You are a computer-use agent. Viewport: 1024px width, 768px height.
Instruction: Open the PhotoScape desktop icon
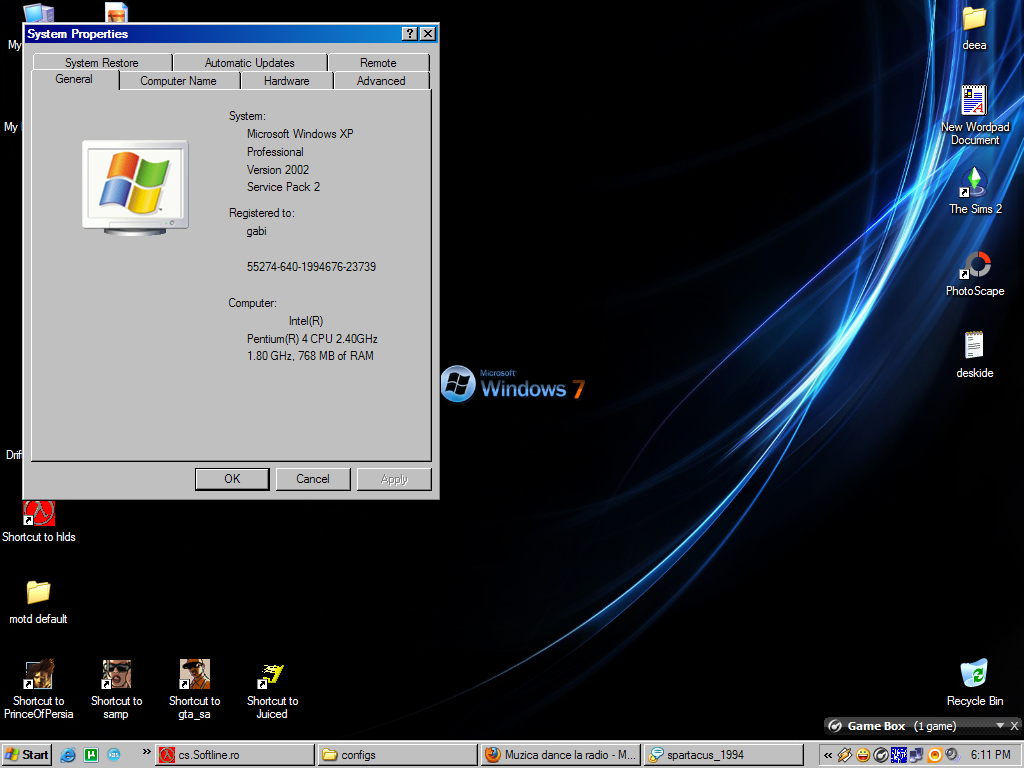pos(974,265)
